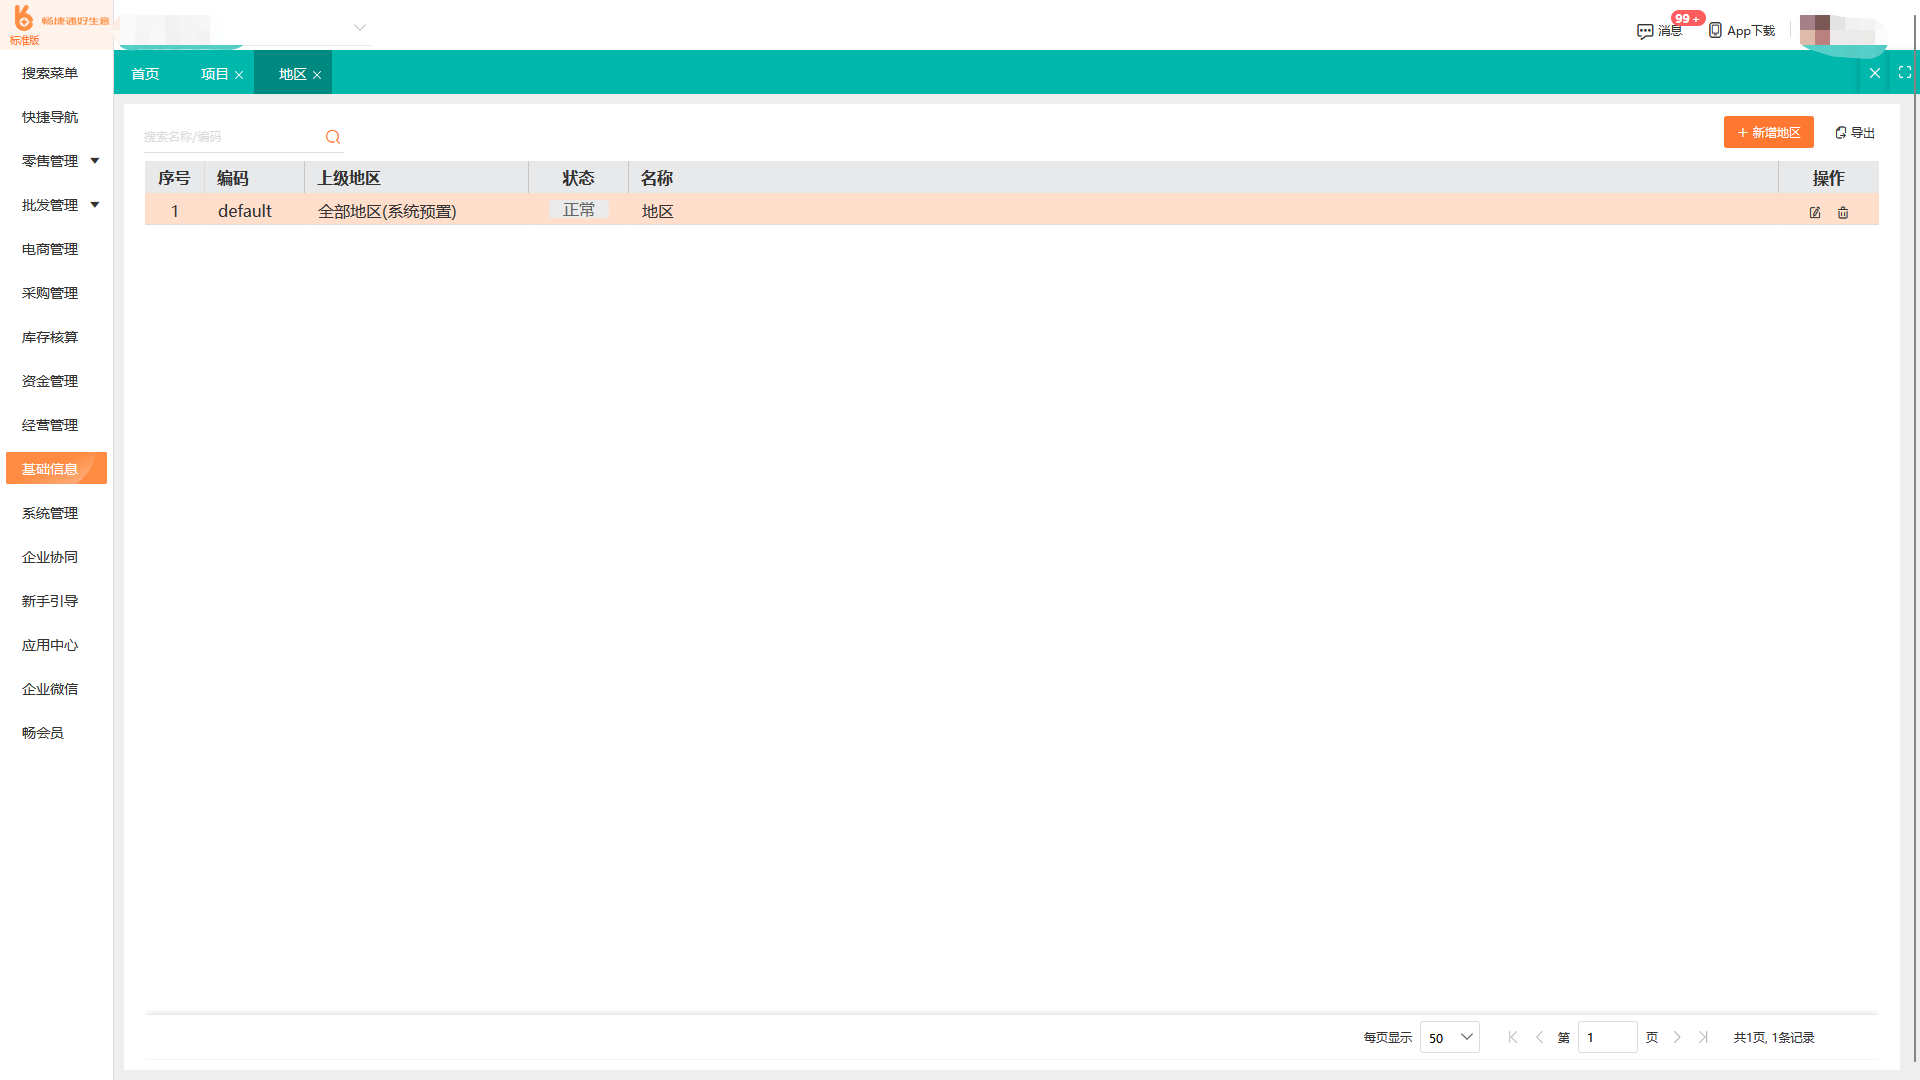
Task: Open the 项目 tab menu
Action: [x=214, y=74]
